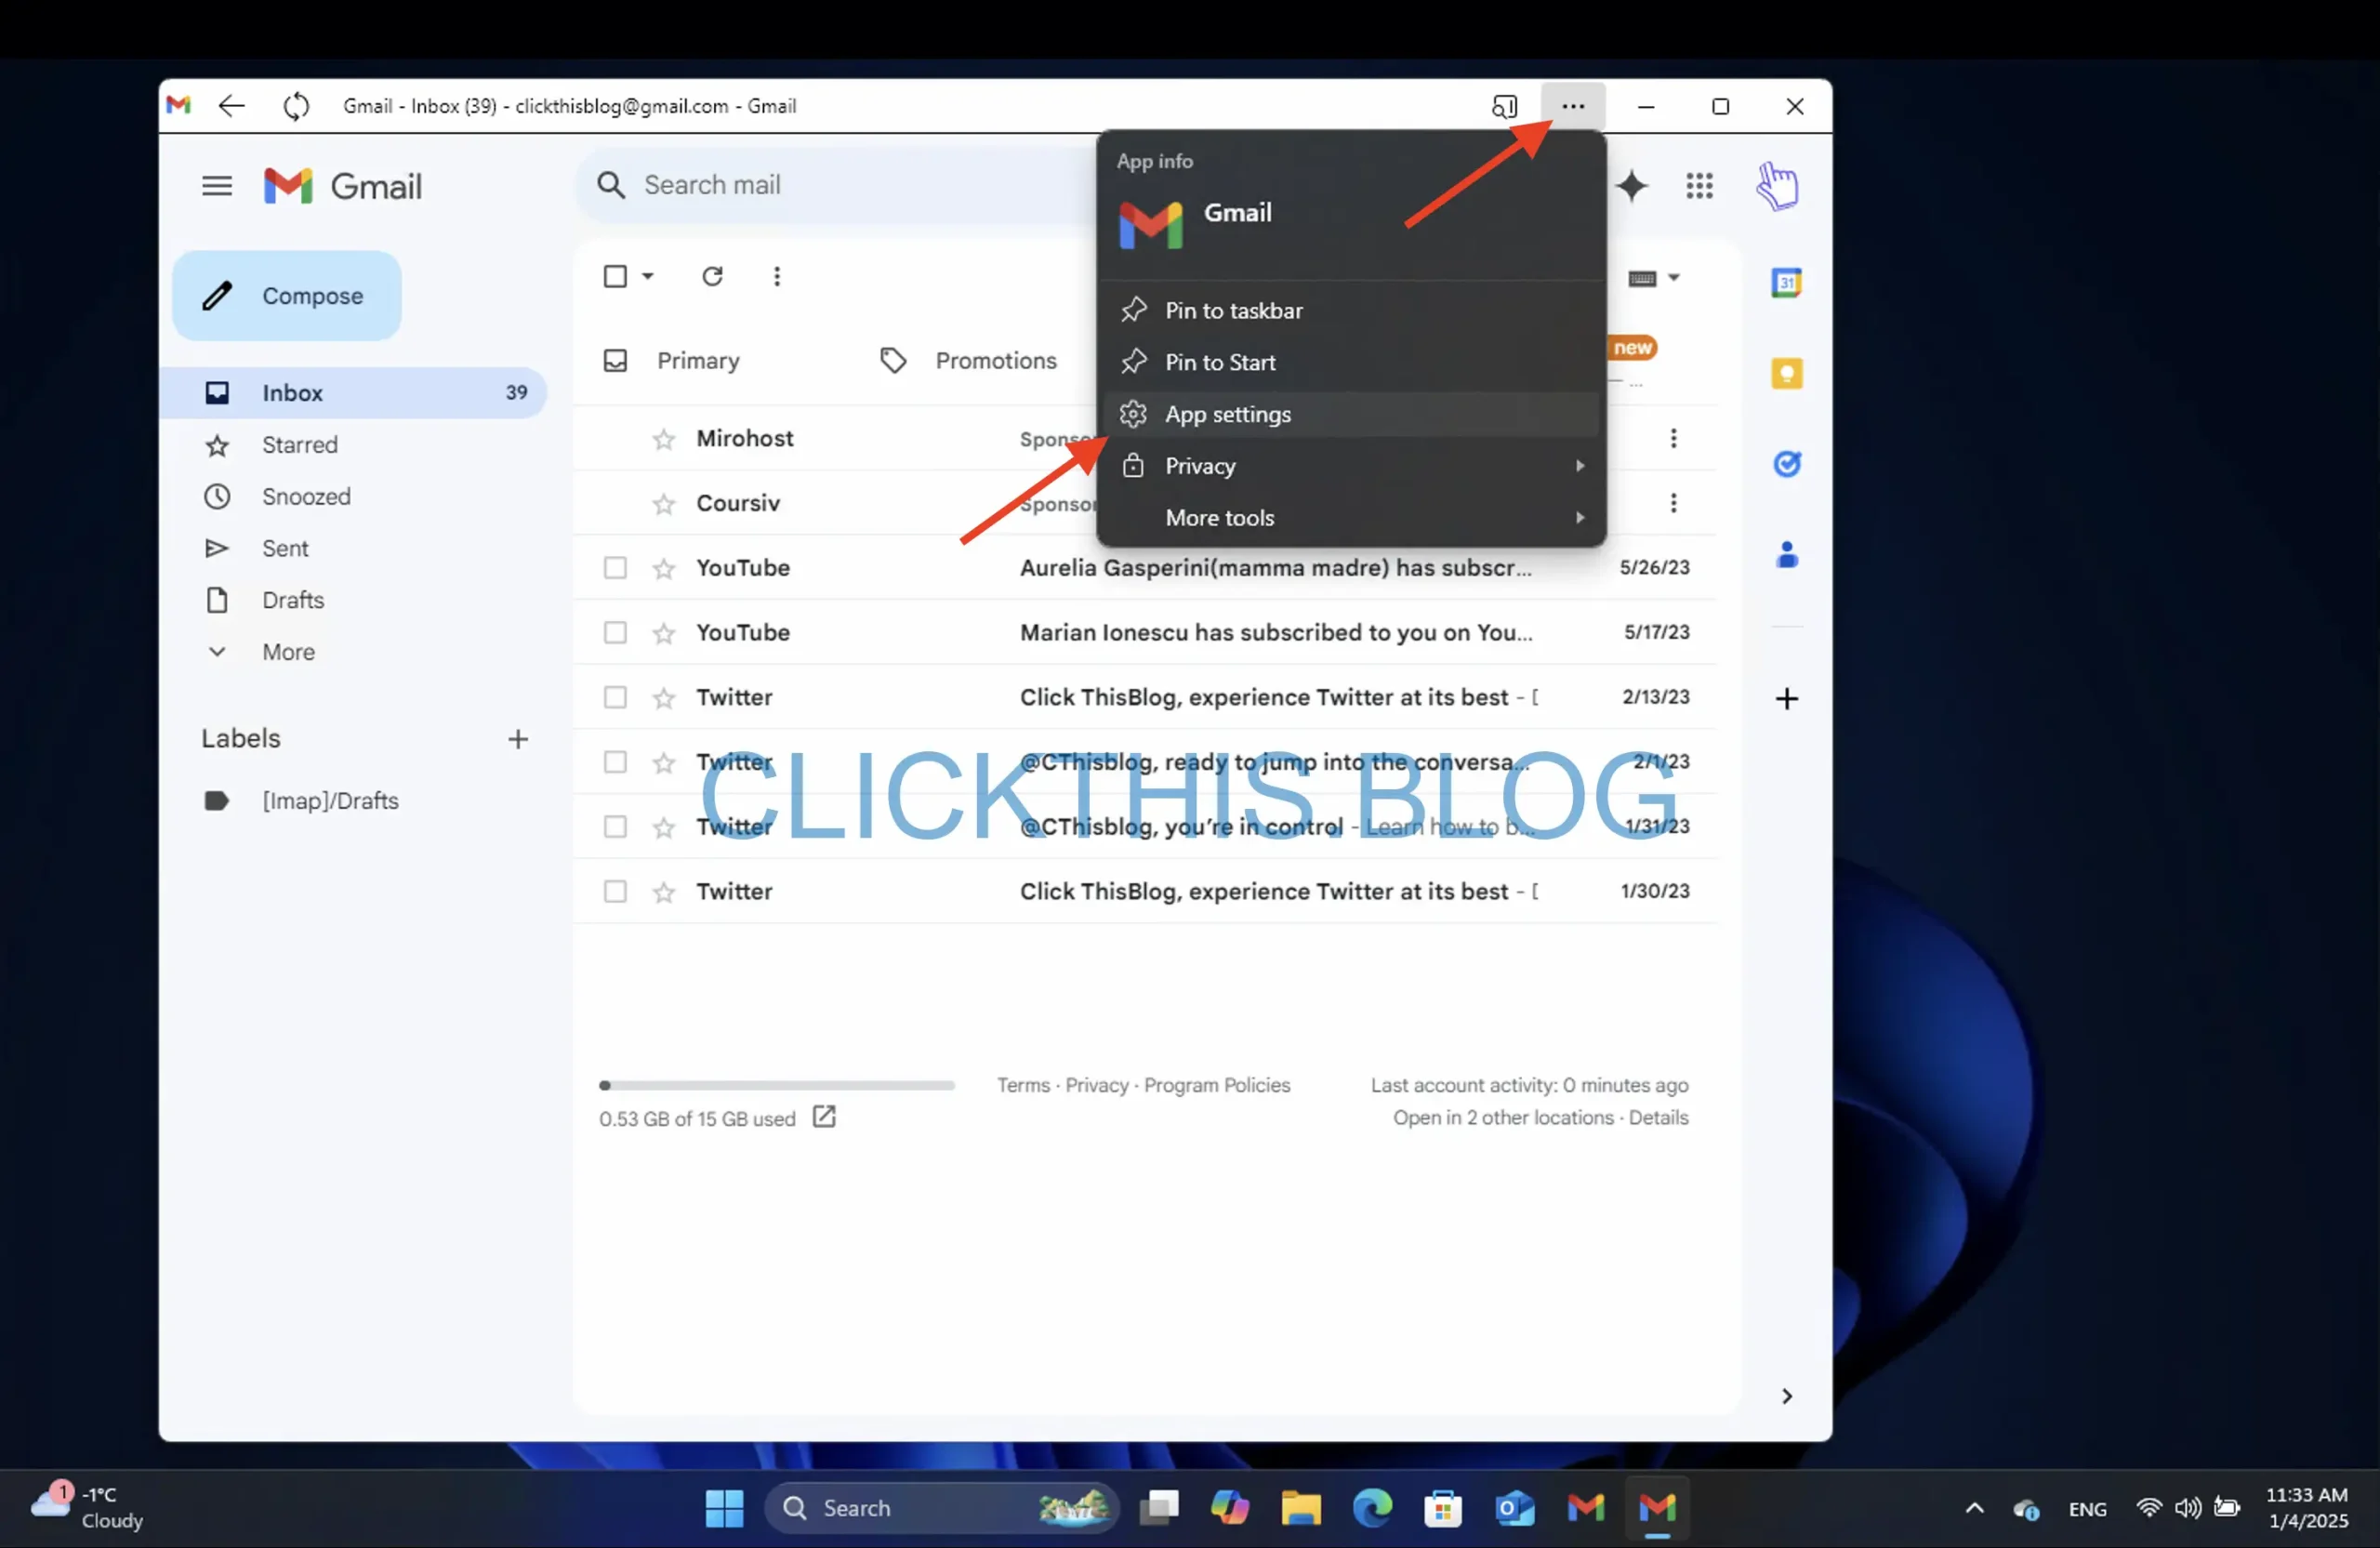Click Get add-ons plus icon in side panel
Screen dimensions: 2380x1548
(1787, 699)
